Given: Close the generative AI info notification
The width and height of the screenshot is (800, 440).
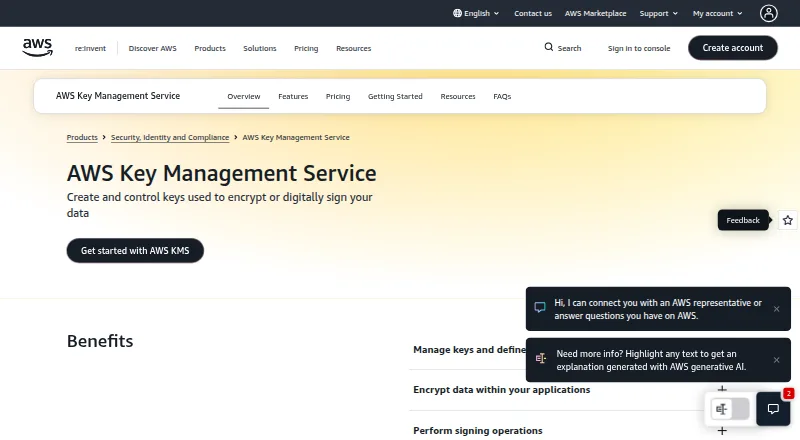Looking at the screenshot, I should click(x=777, y=360).
